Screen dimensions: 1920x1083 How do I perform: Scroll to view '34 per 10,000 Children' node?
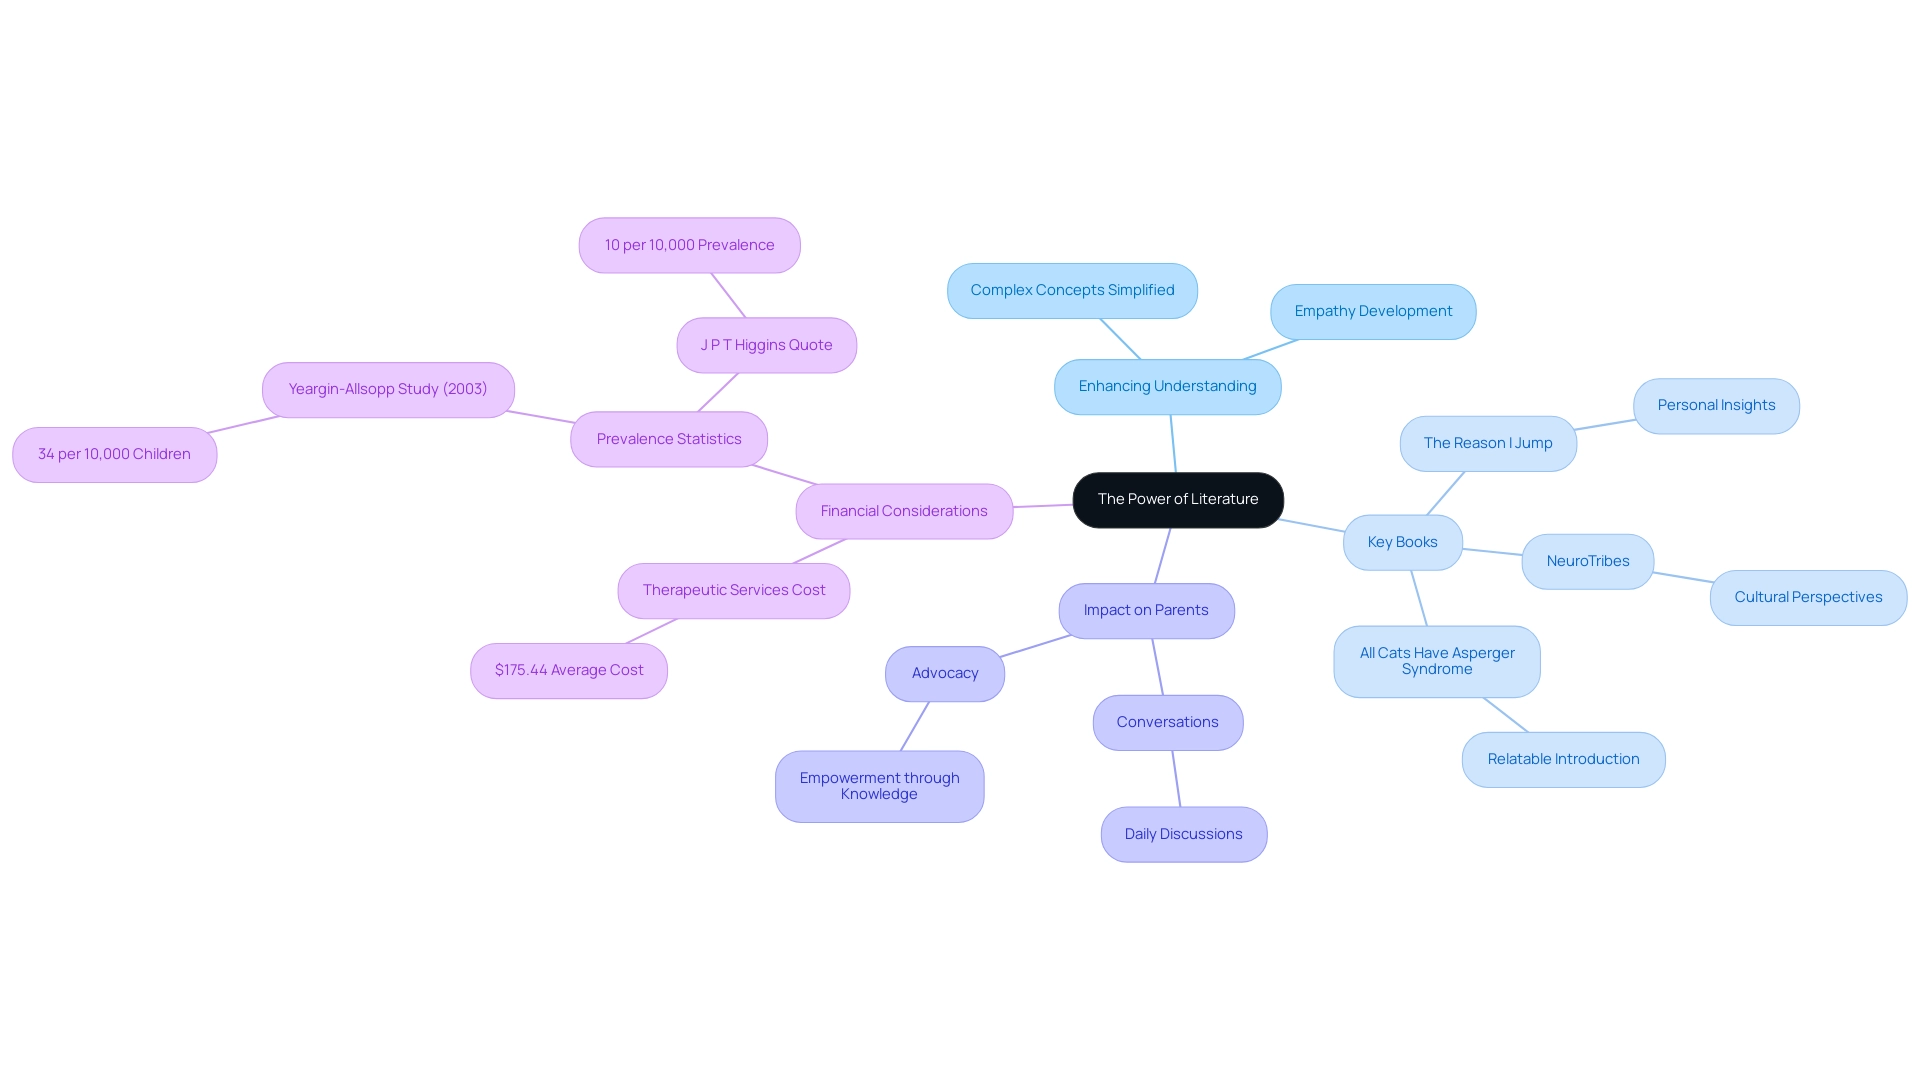[113, 454]
